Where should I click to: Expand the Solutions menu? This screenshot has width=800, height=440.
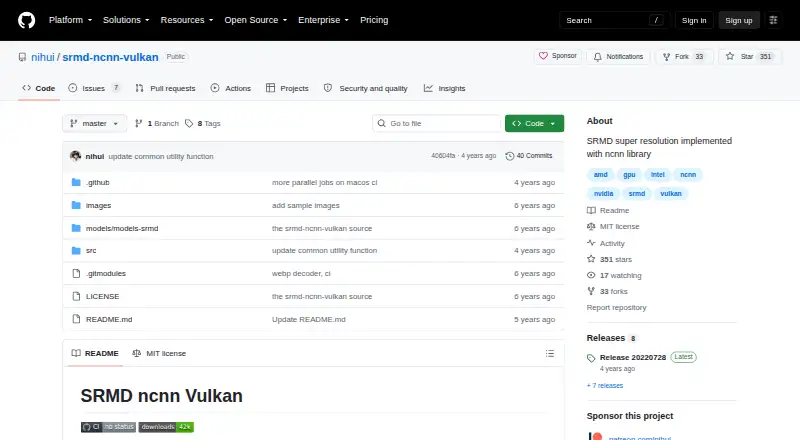126,20
